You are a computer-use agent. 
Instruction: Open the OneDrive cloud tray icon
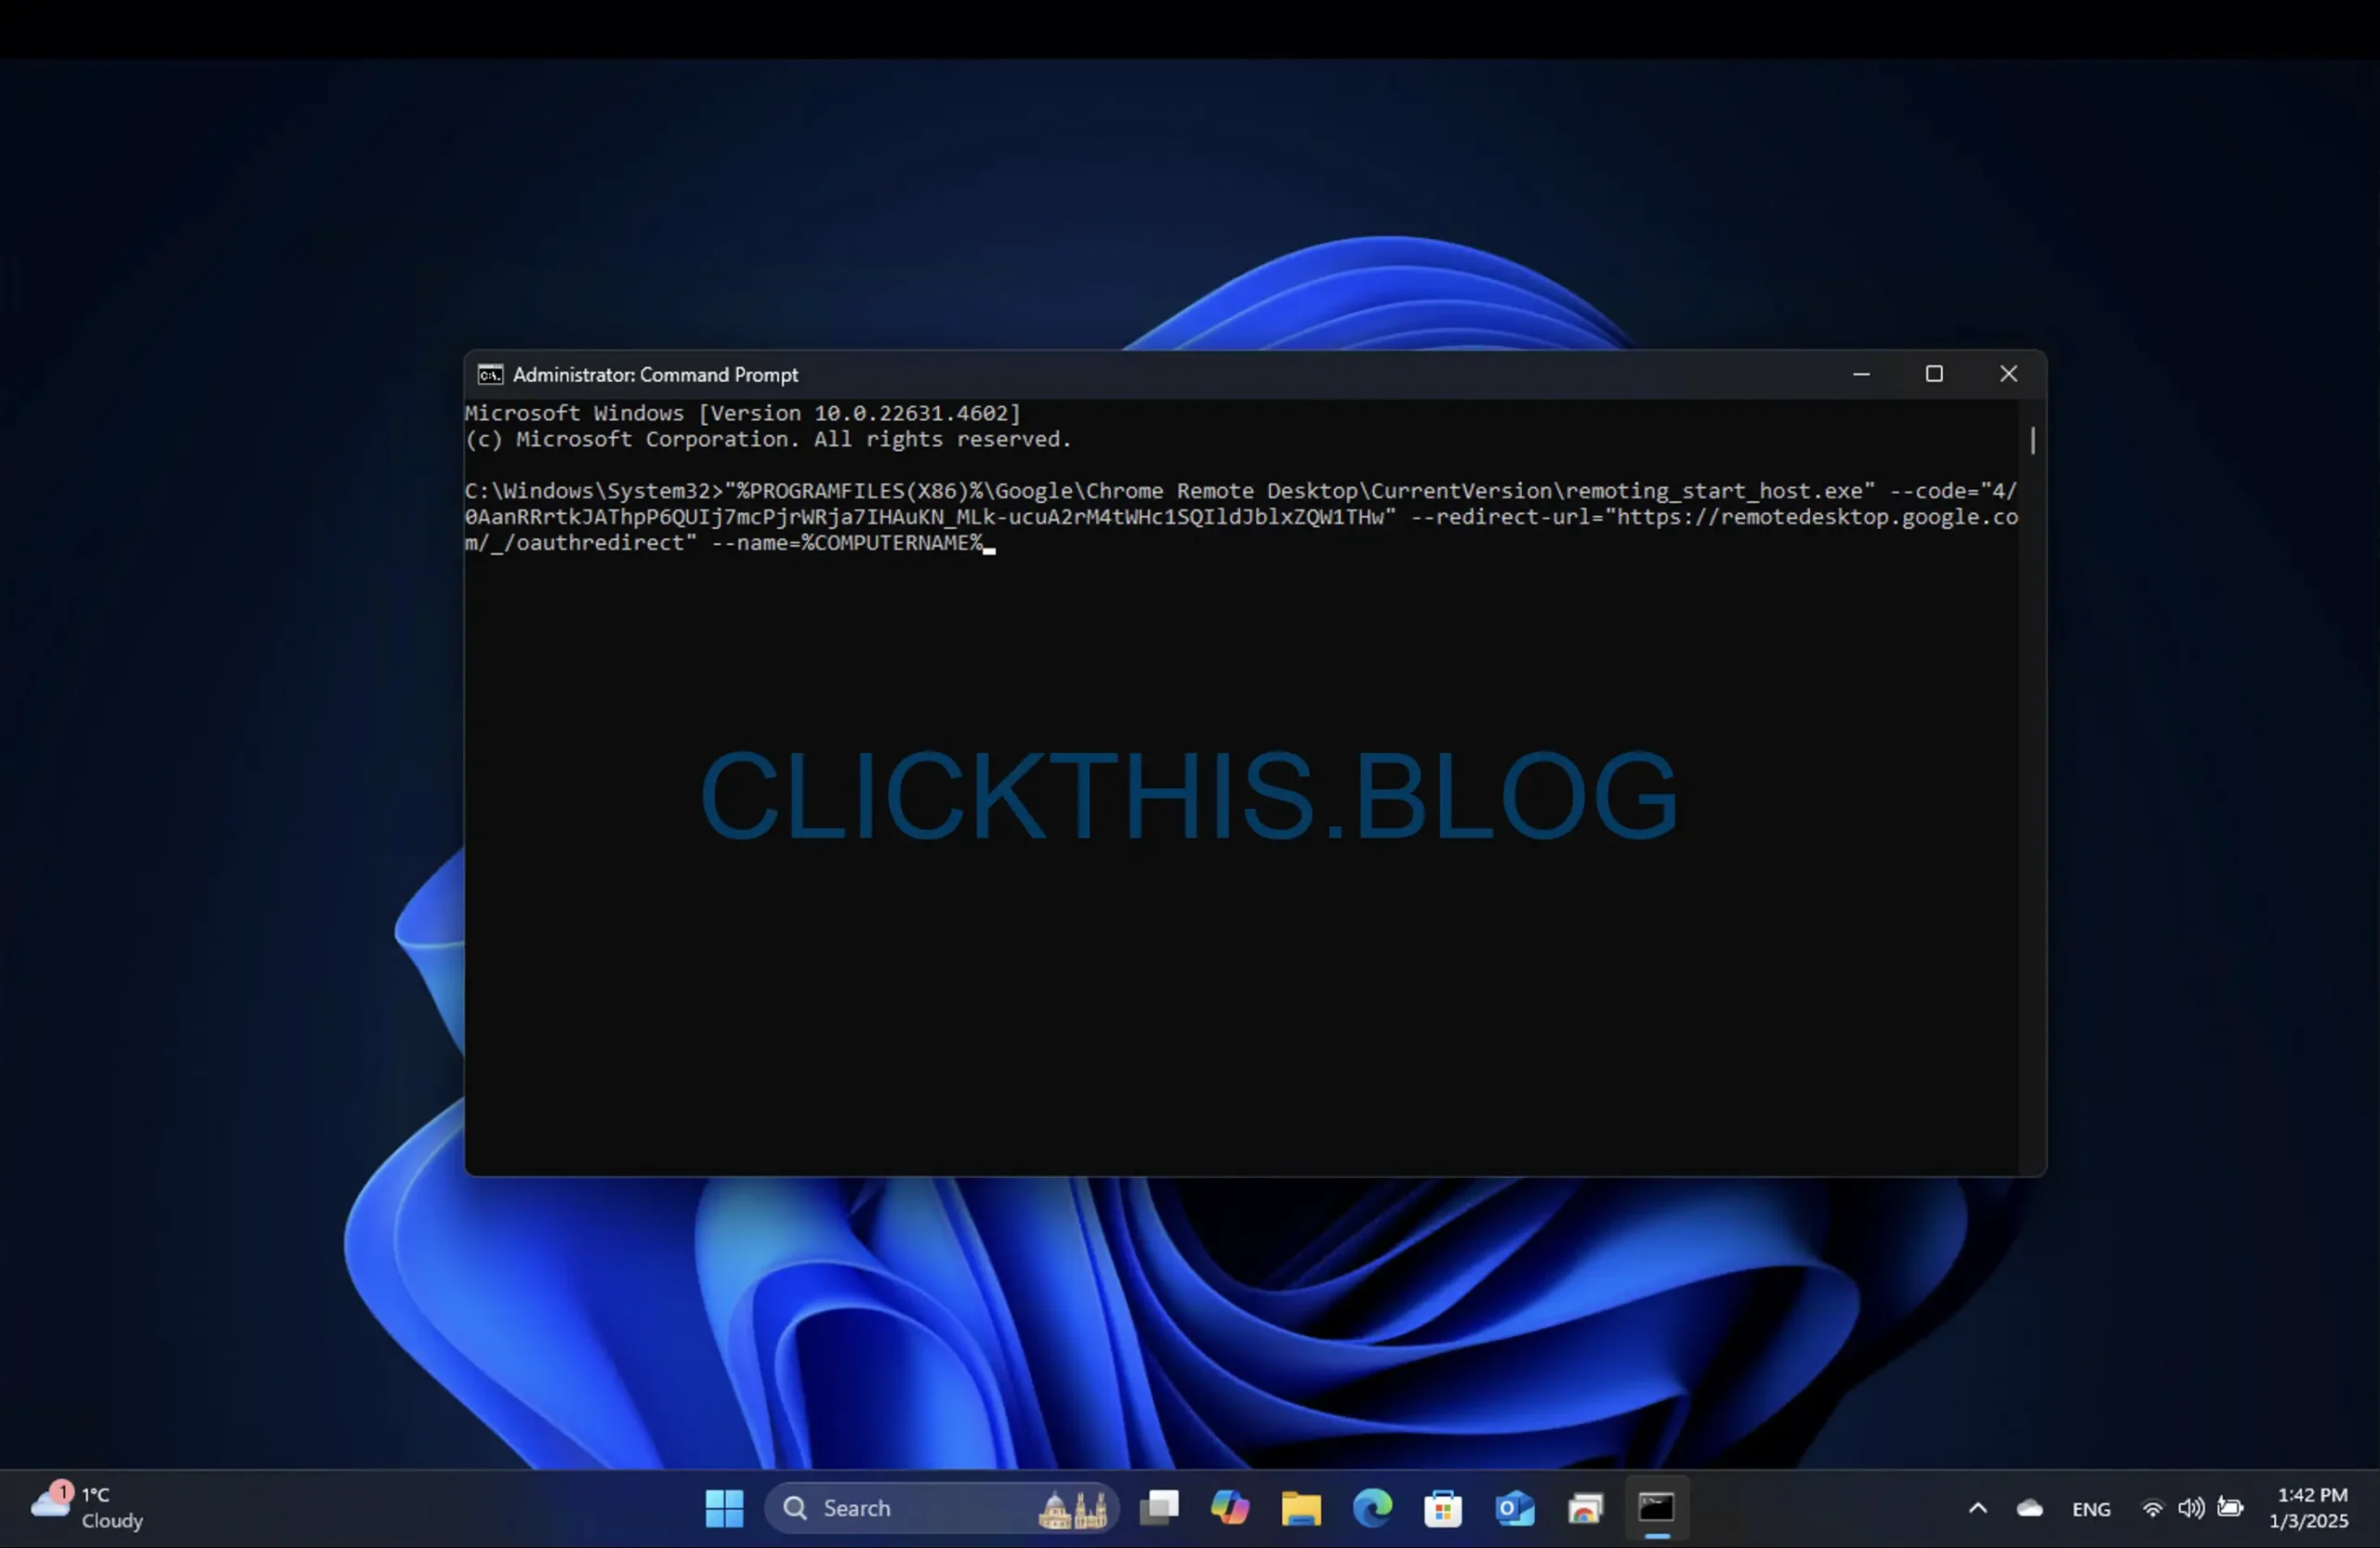(x=2029, y=1508)
